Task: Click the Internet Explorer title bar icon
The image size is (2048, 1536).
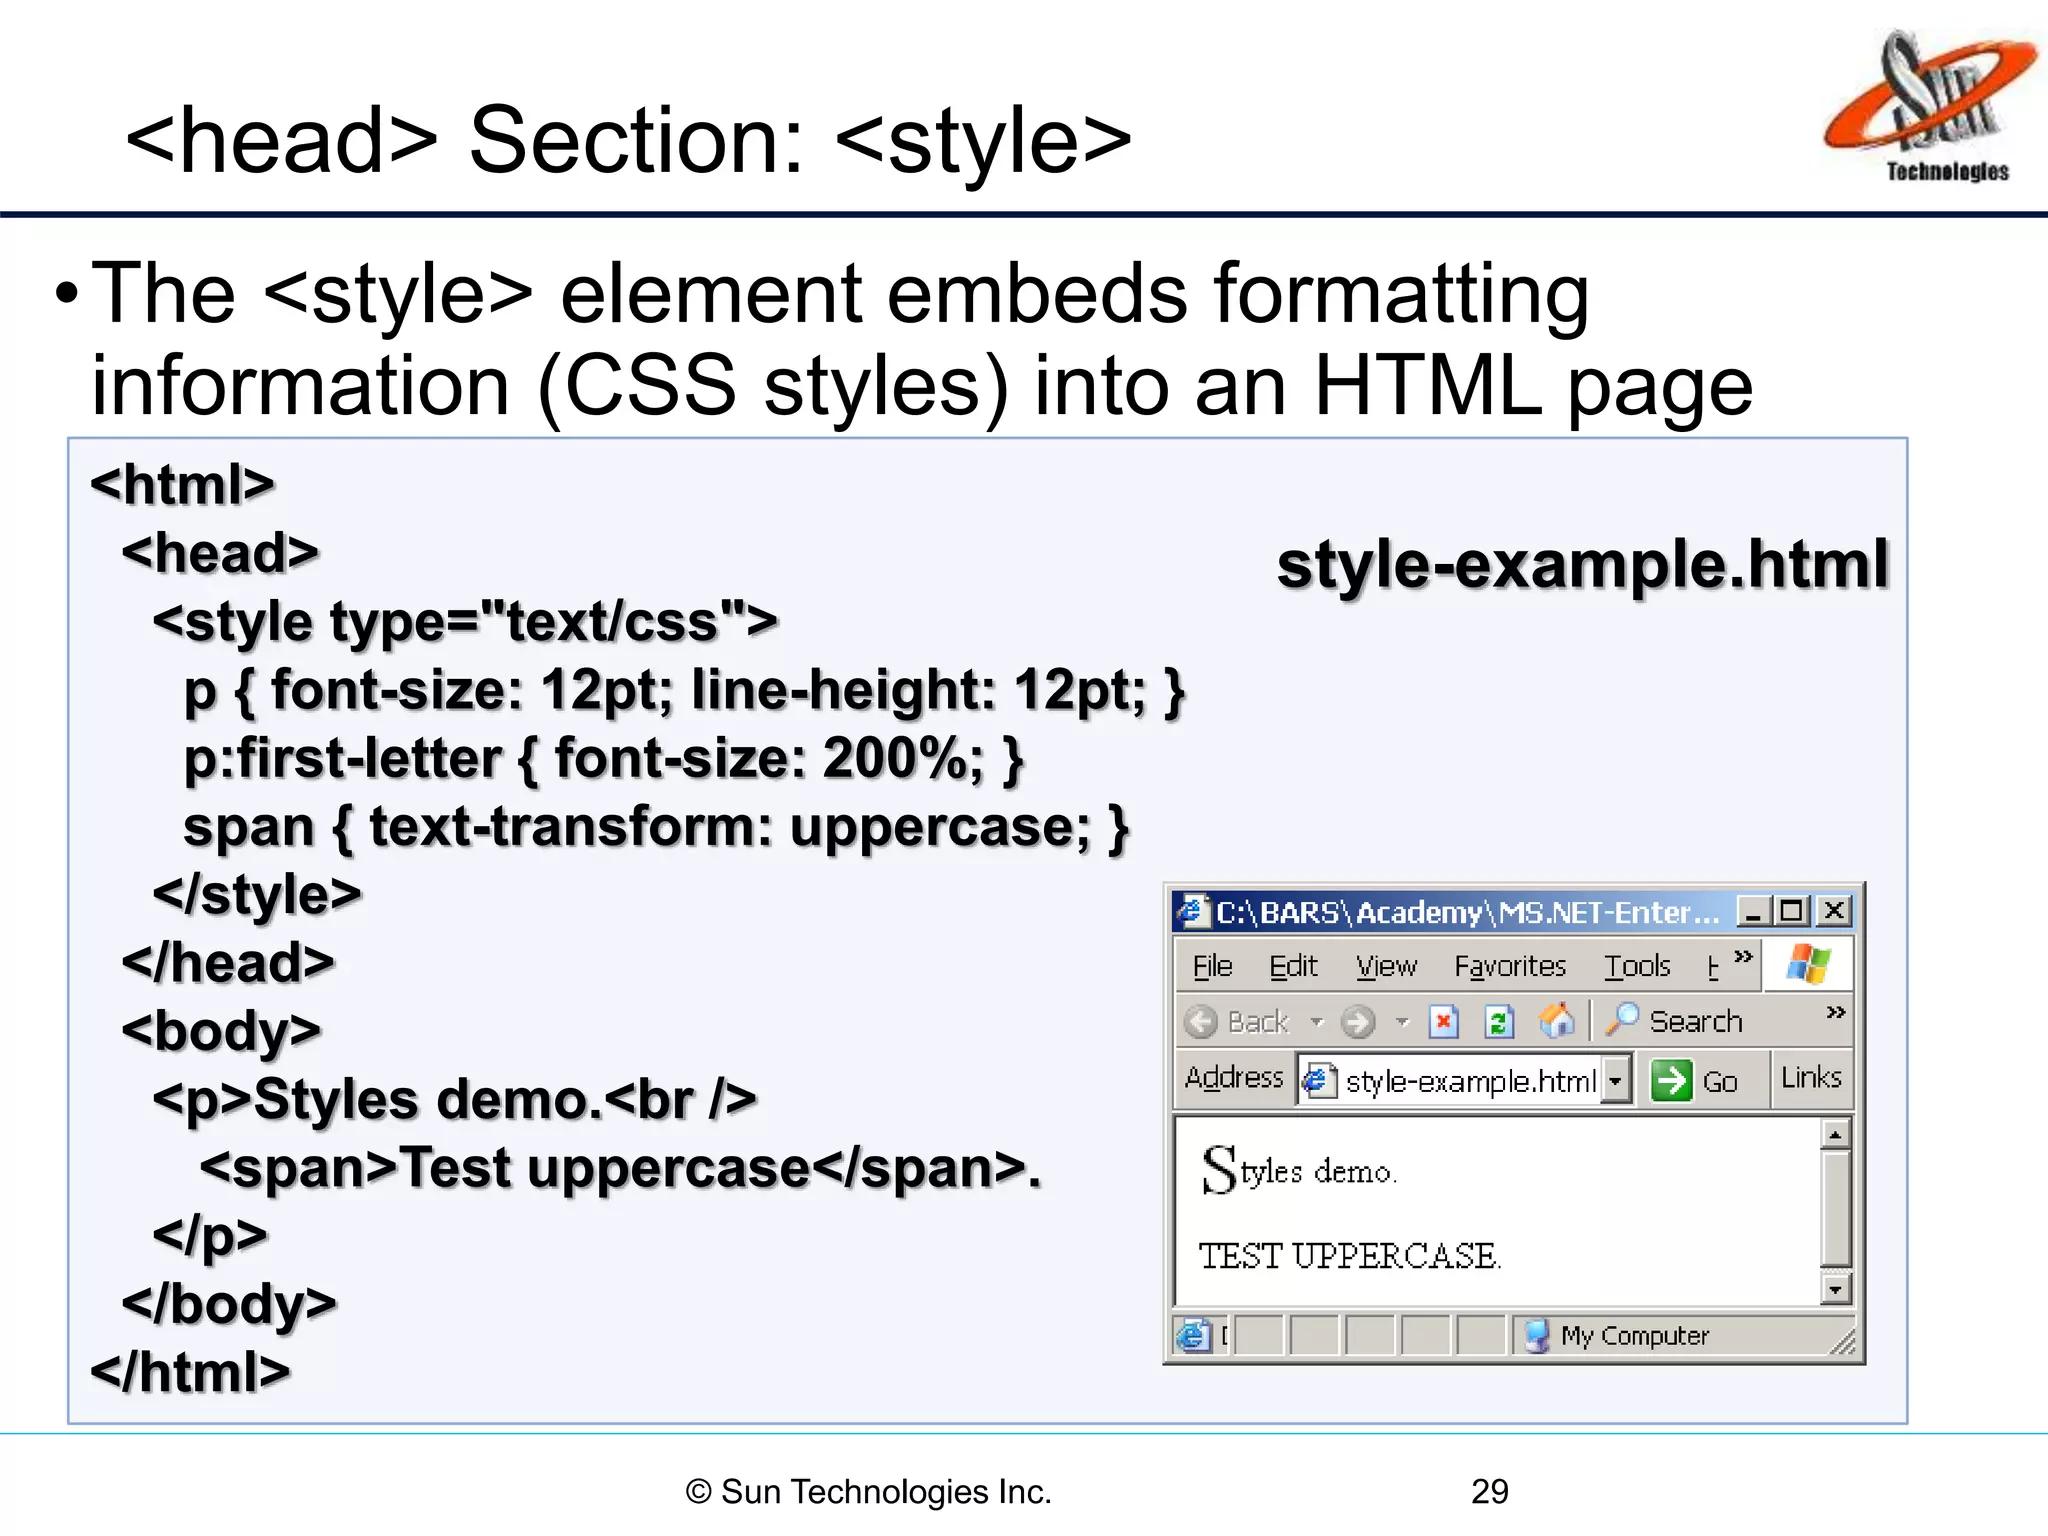Action: click(1192, 911)
